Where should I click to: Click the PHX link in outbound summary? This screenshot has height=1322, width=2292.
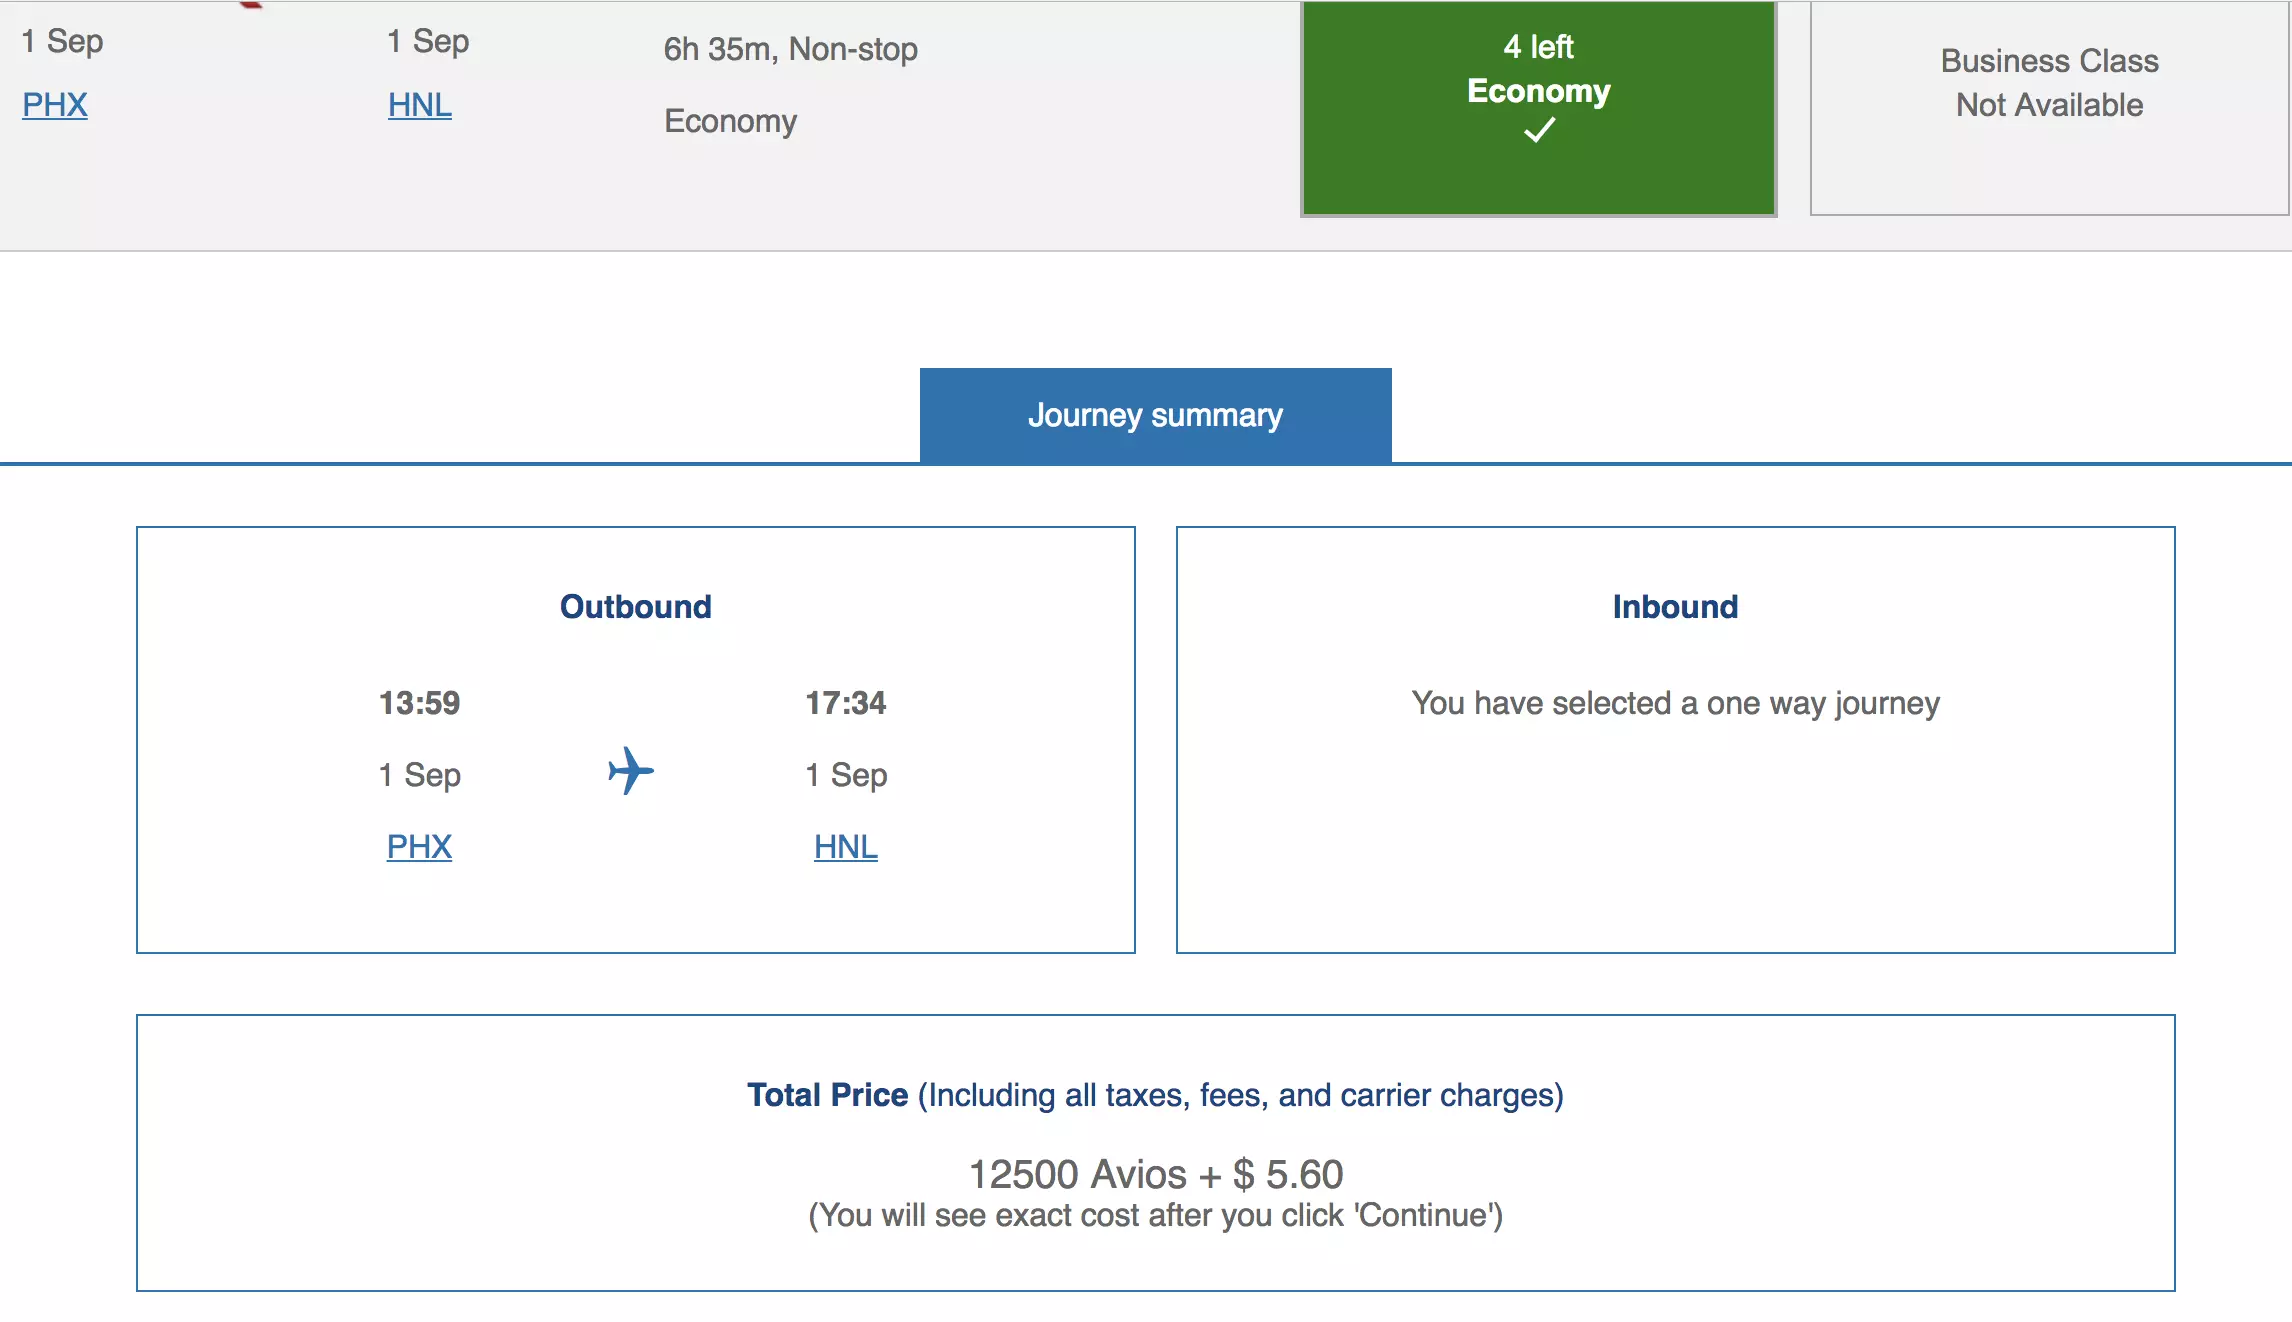419,847
